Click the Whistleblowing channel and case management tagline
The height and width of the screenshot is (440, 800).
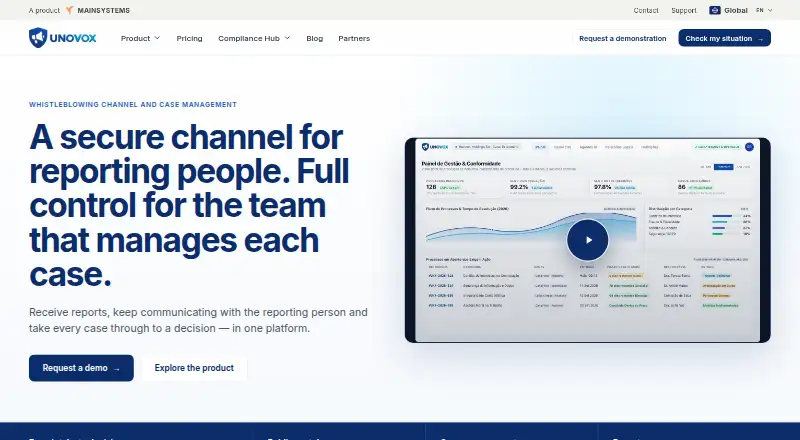[133, 105]
